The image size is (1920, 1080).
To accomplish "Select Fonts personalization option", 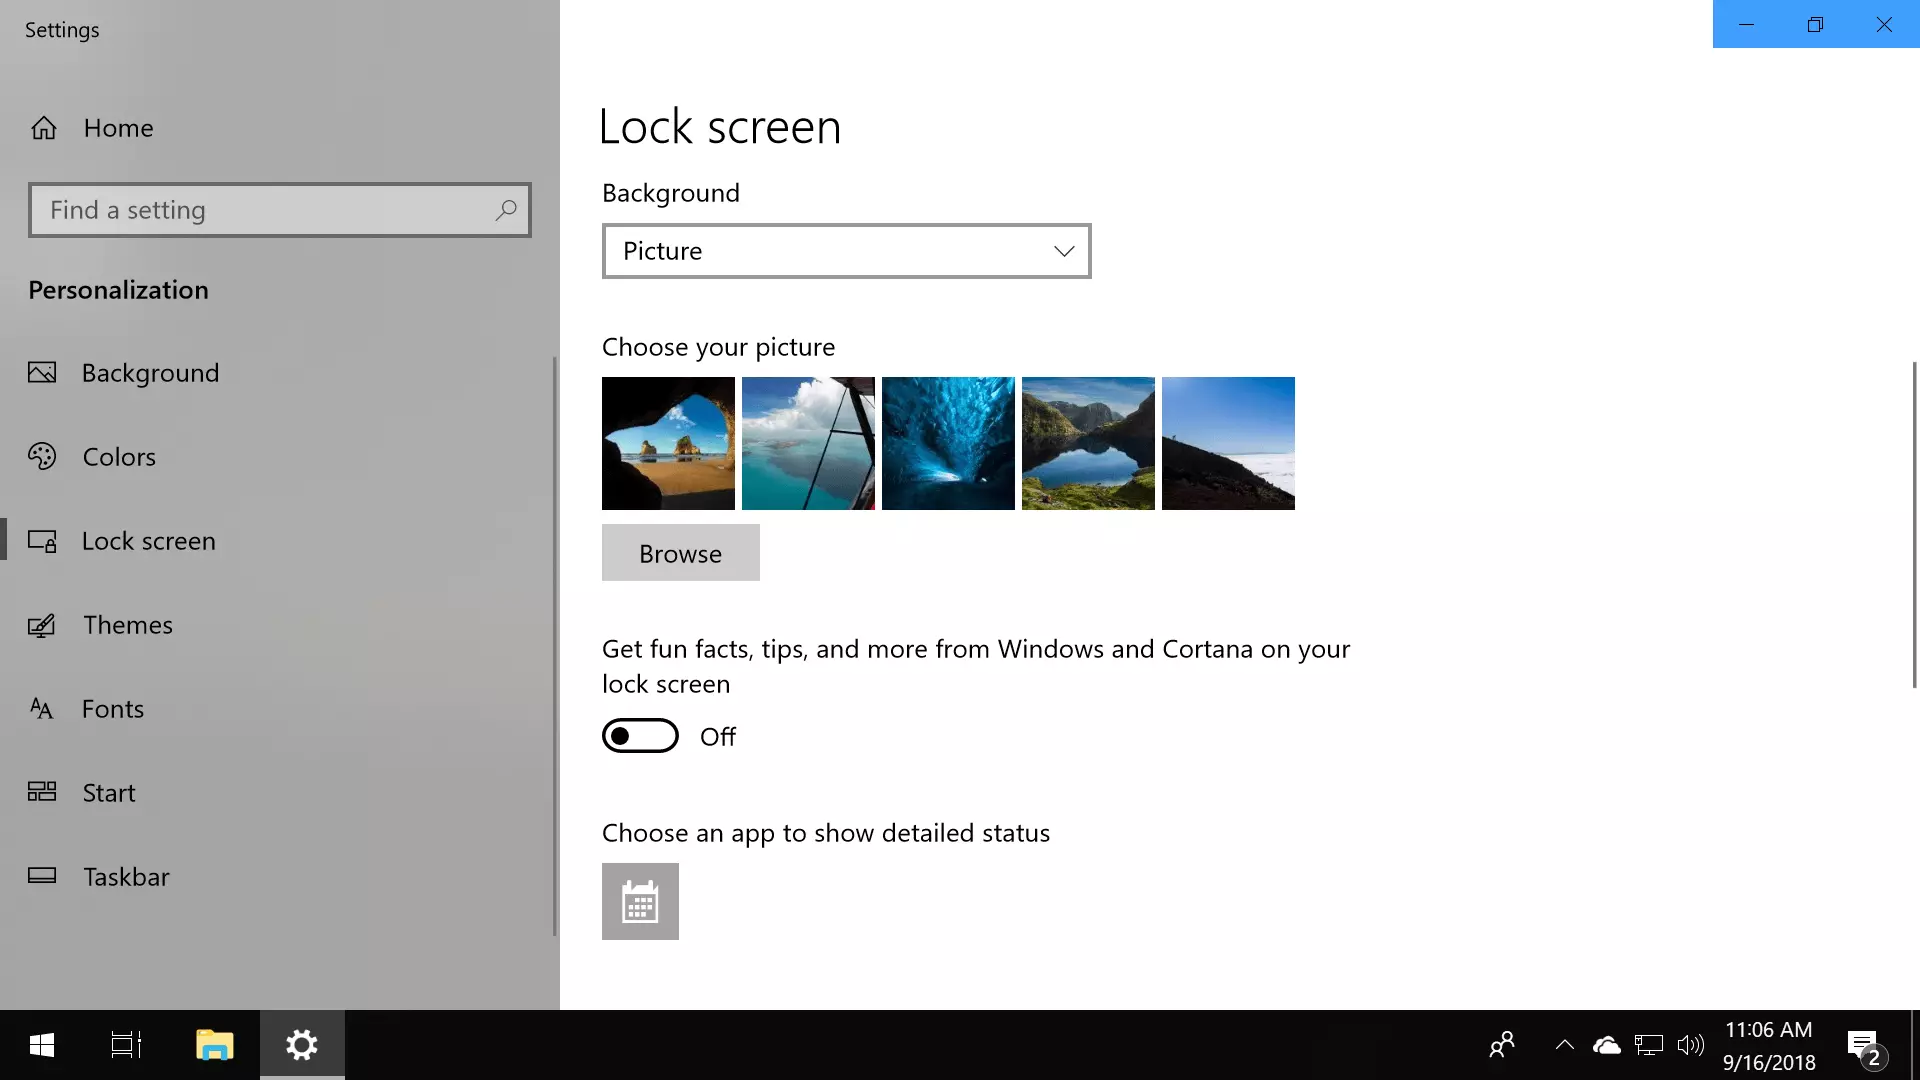I will 113,708.
